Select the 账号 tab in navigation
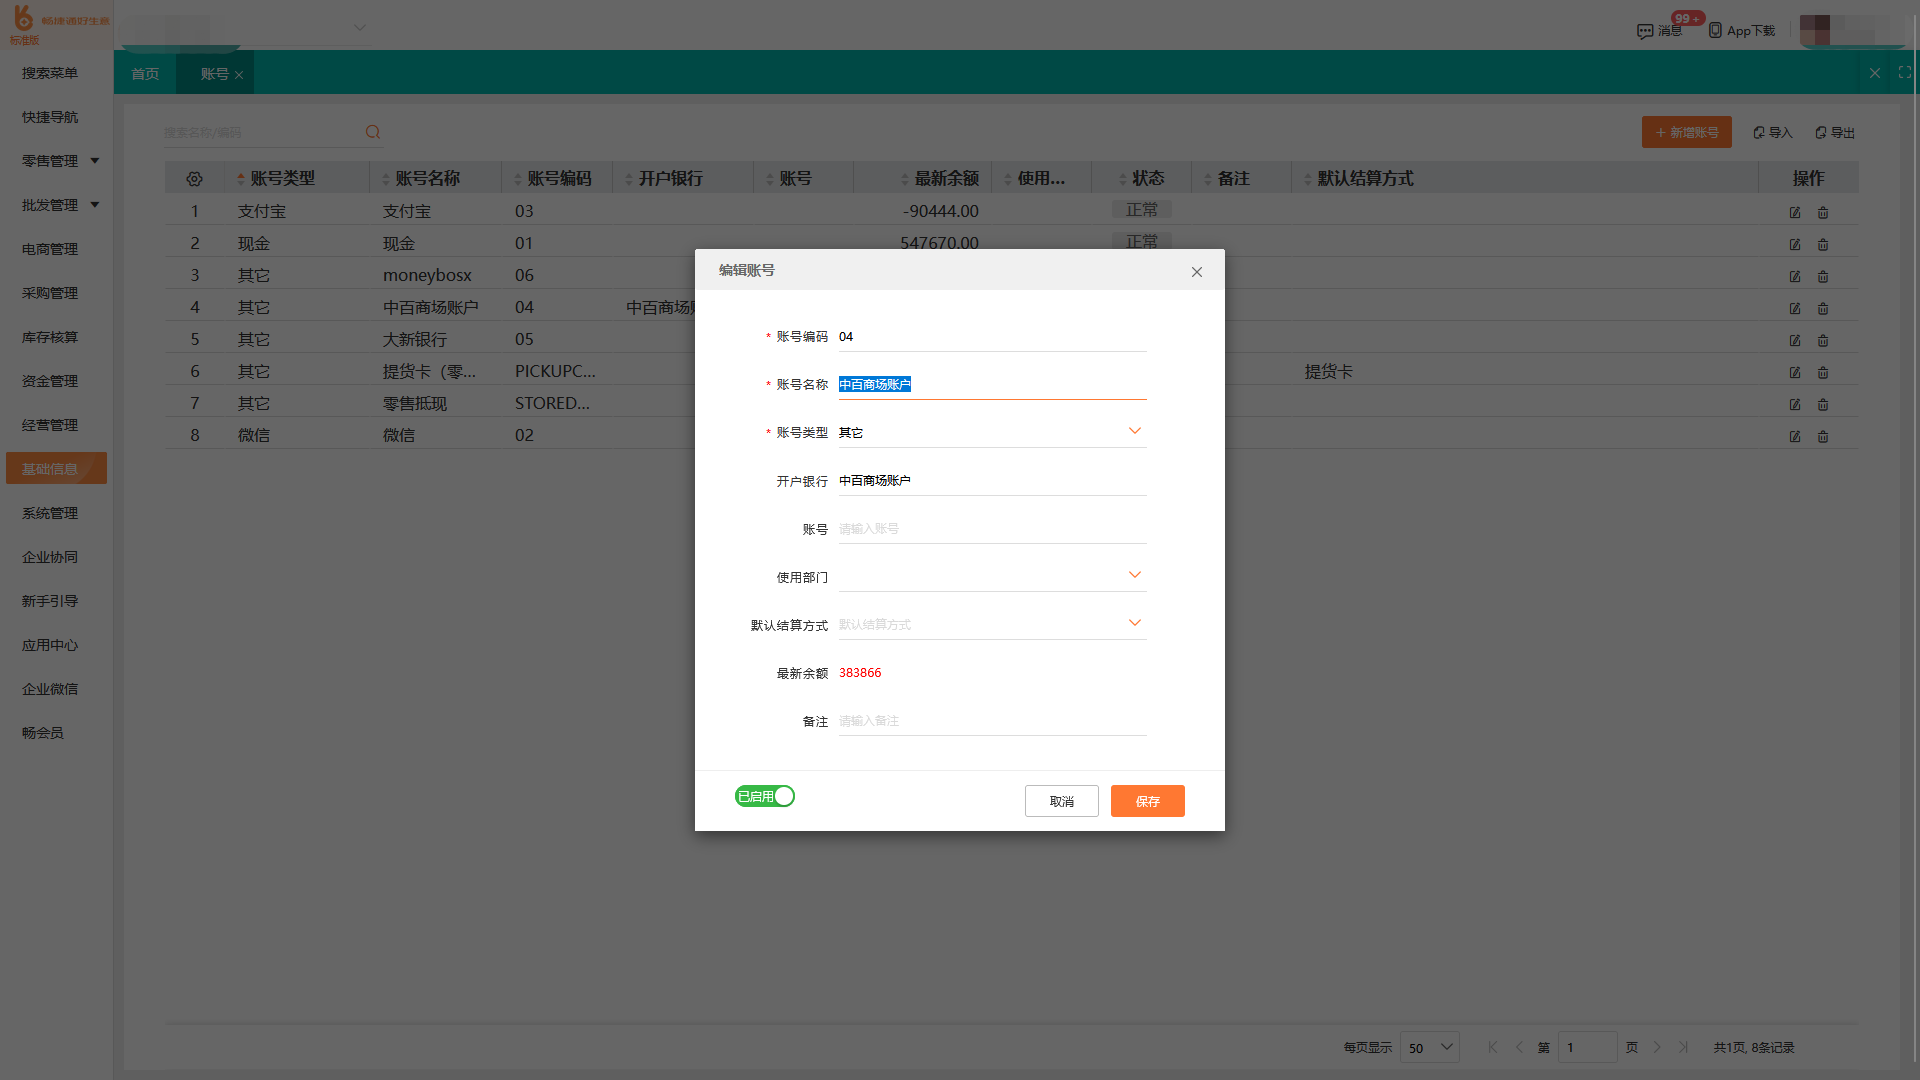1920x1080 pixels. [x=215, y=73]
